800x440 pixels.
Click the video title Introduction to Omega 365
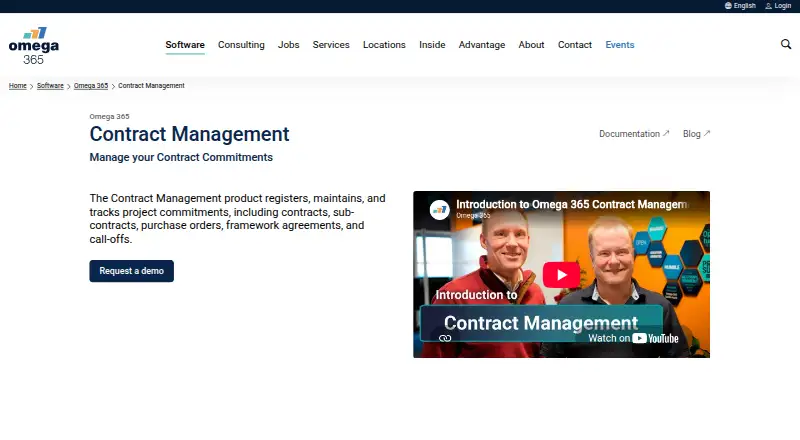(571, 204)
